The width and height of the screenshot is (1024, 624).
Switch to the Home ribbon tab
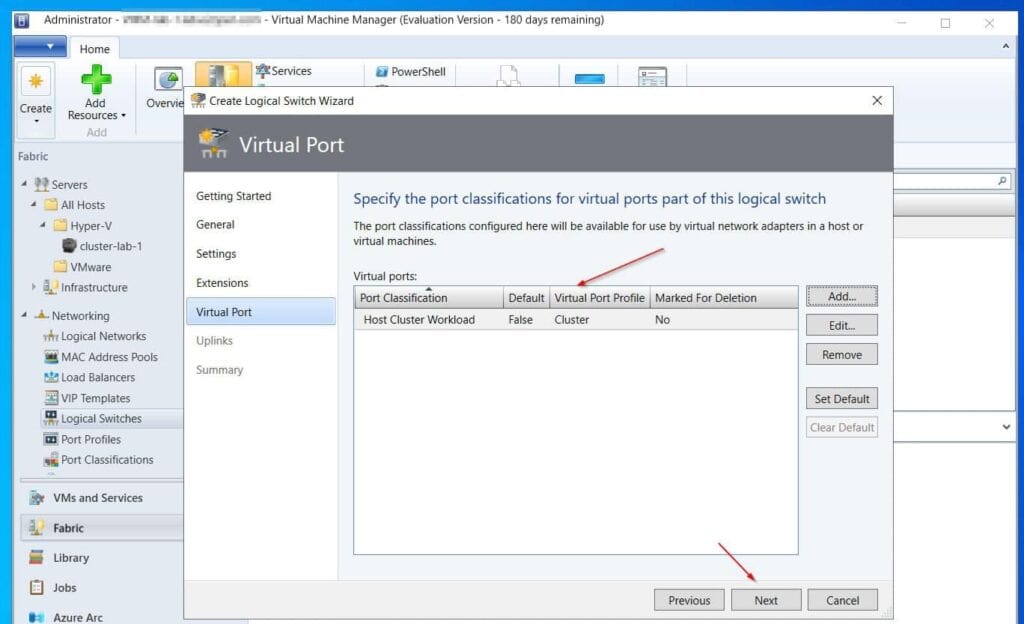point(95,49)
